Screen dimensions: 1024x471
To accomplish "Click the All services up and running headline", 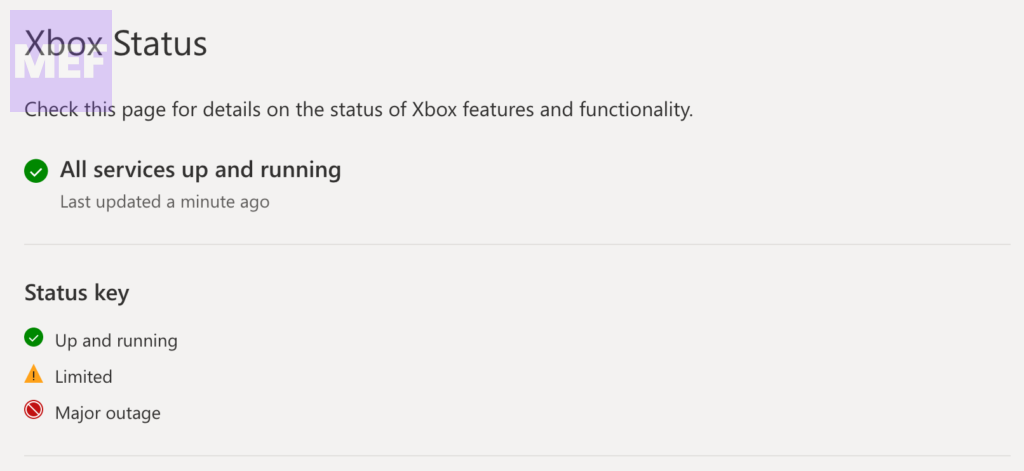I will 200,170.
